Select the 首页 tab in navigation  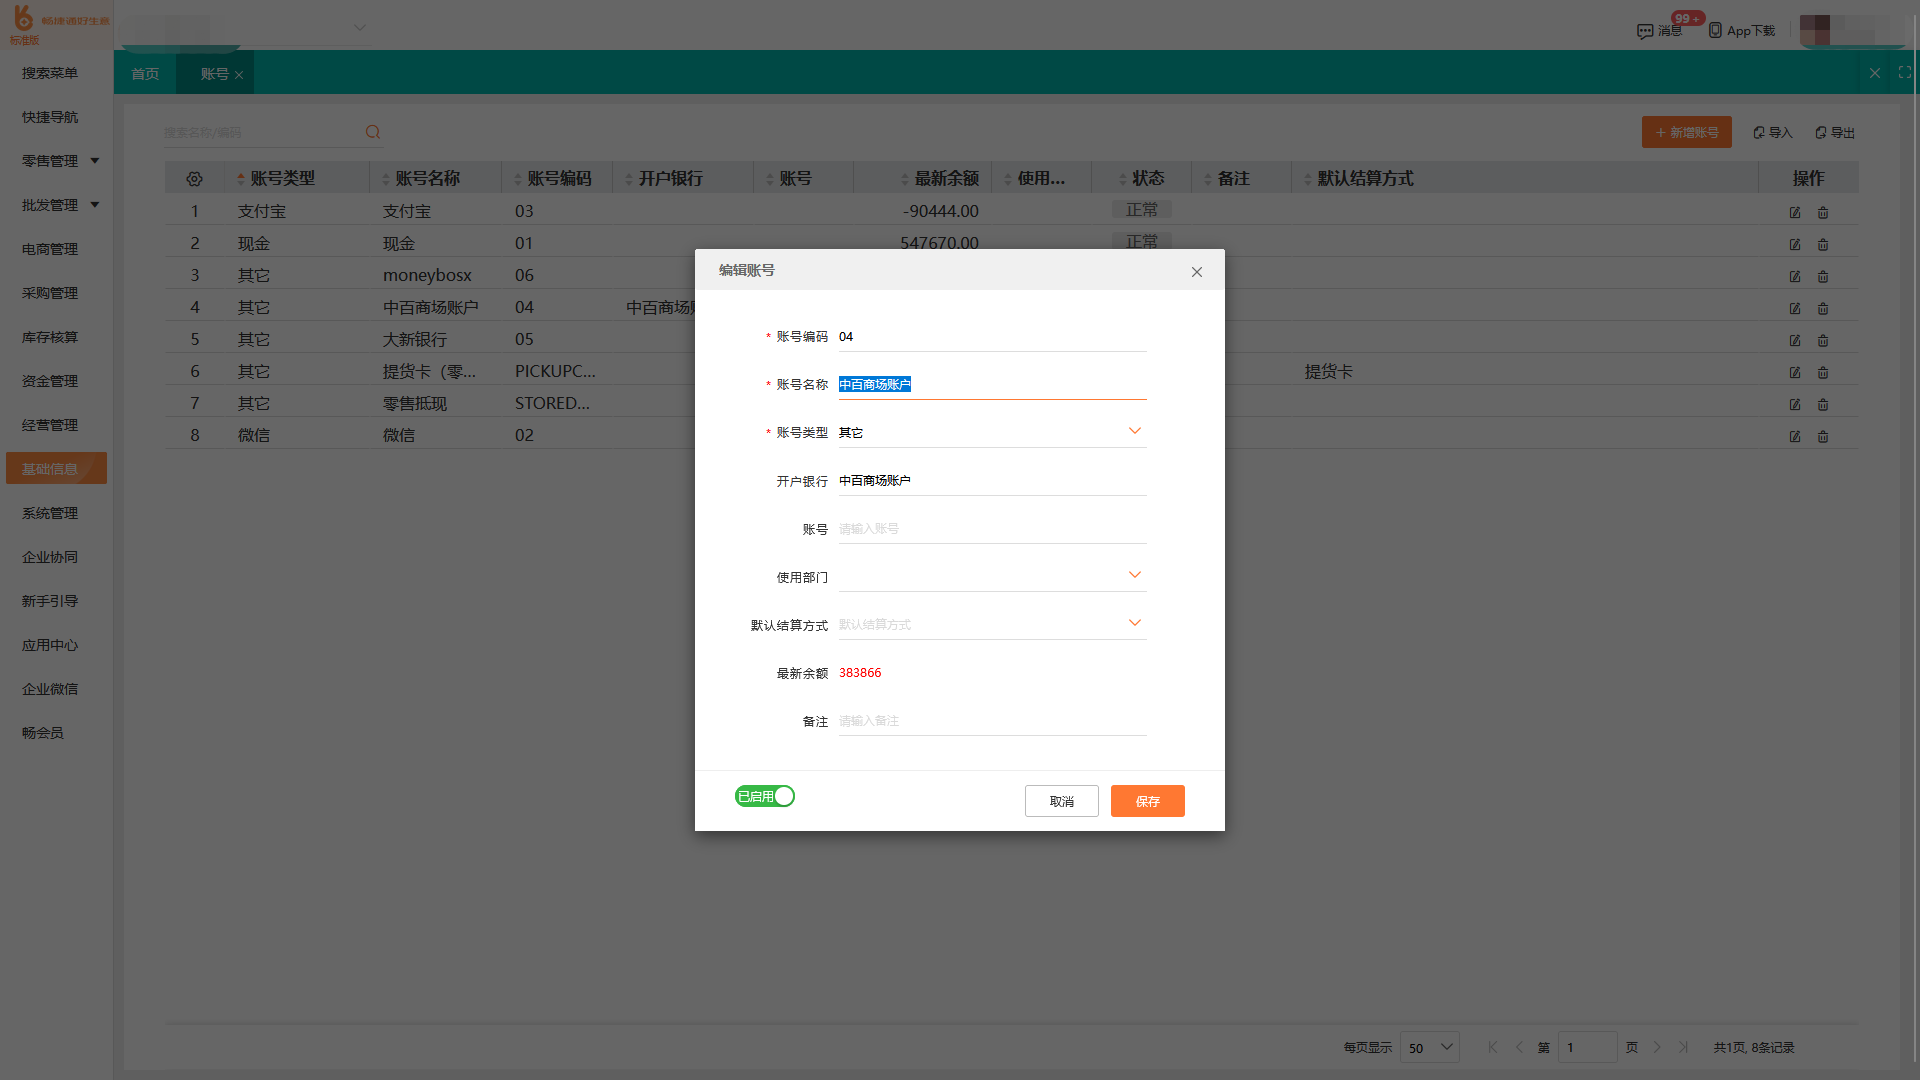click(145, 74)
